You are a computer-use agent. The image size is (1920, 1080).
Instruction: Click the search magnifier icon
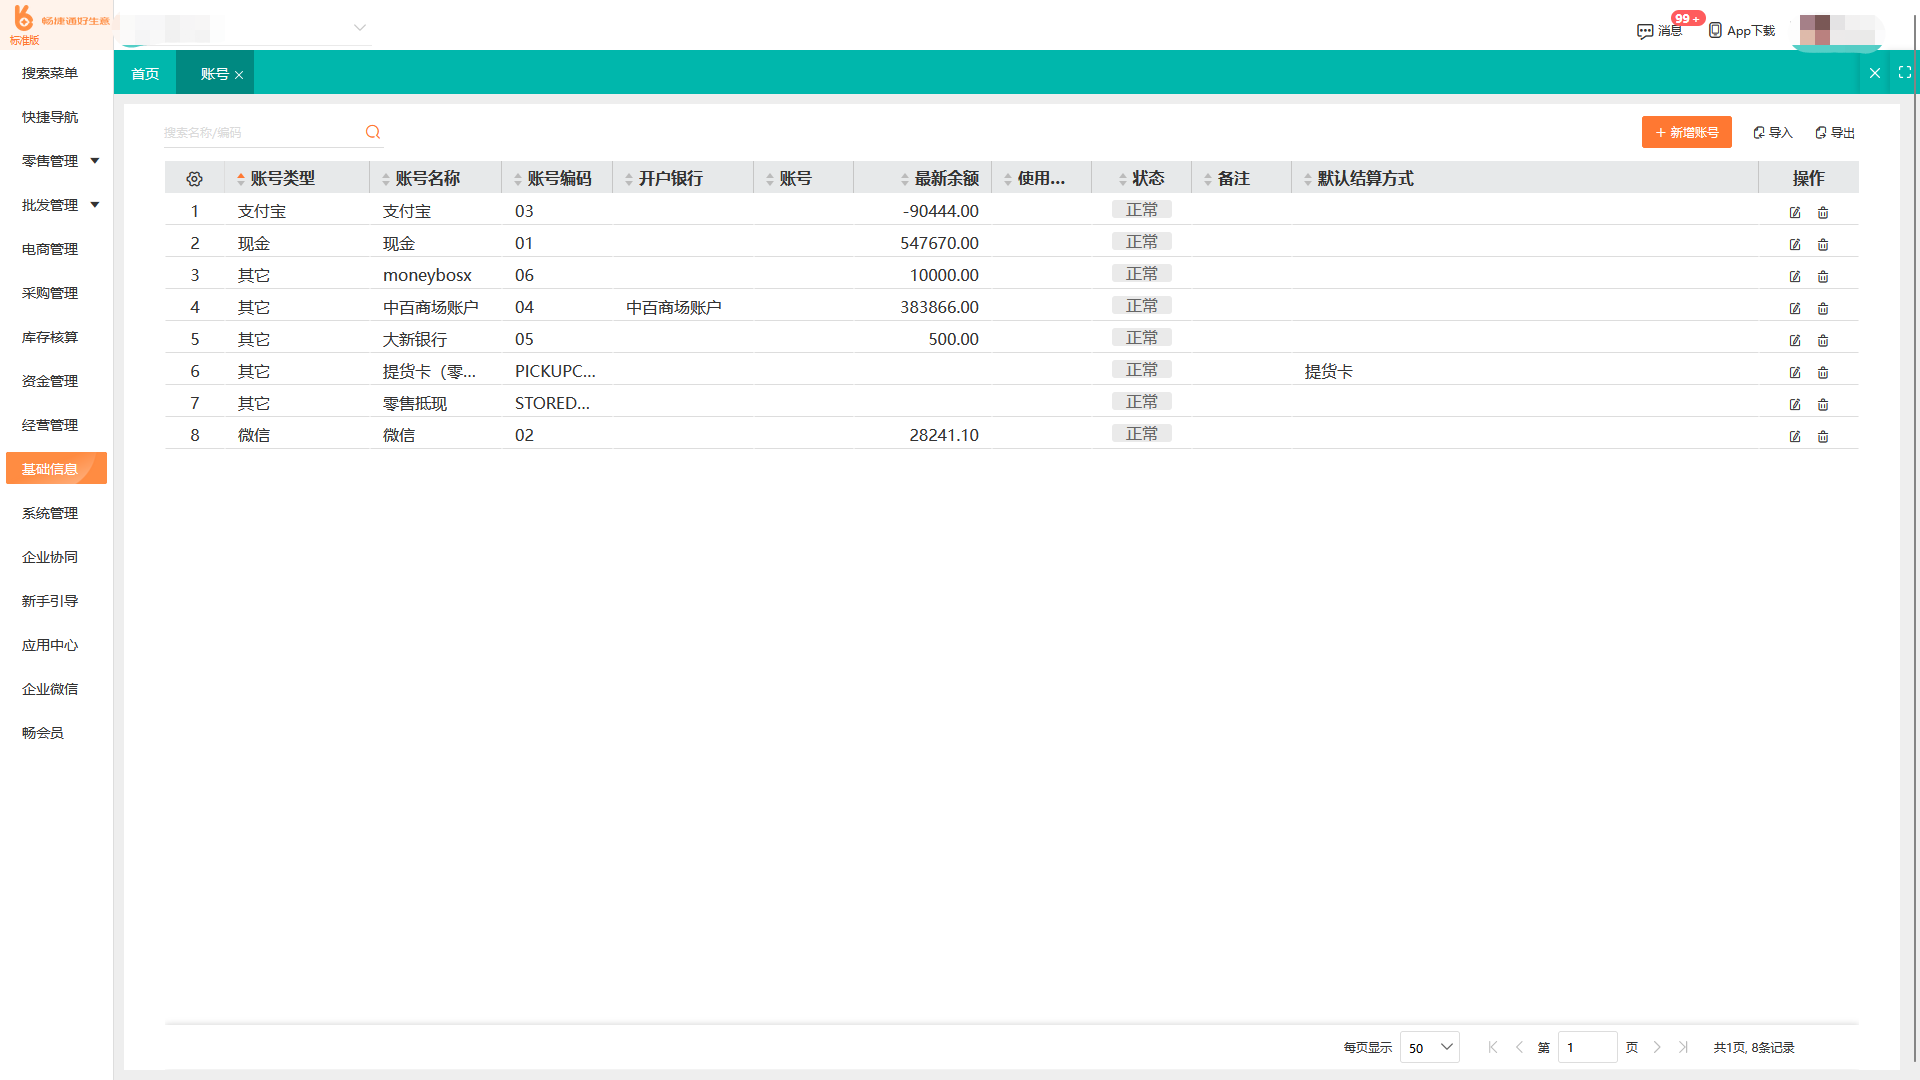point(373,131)
